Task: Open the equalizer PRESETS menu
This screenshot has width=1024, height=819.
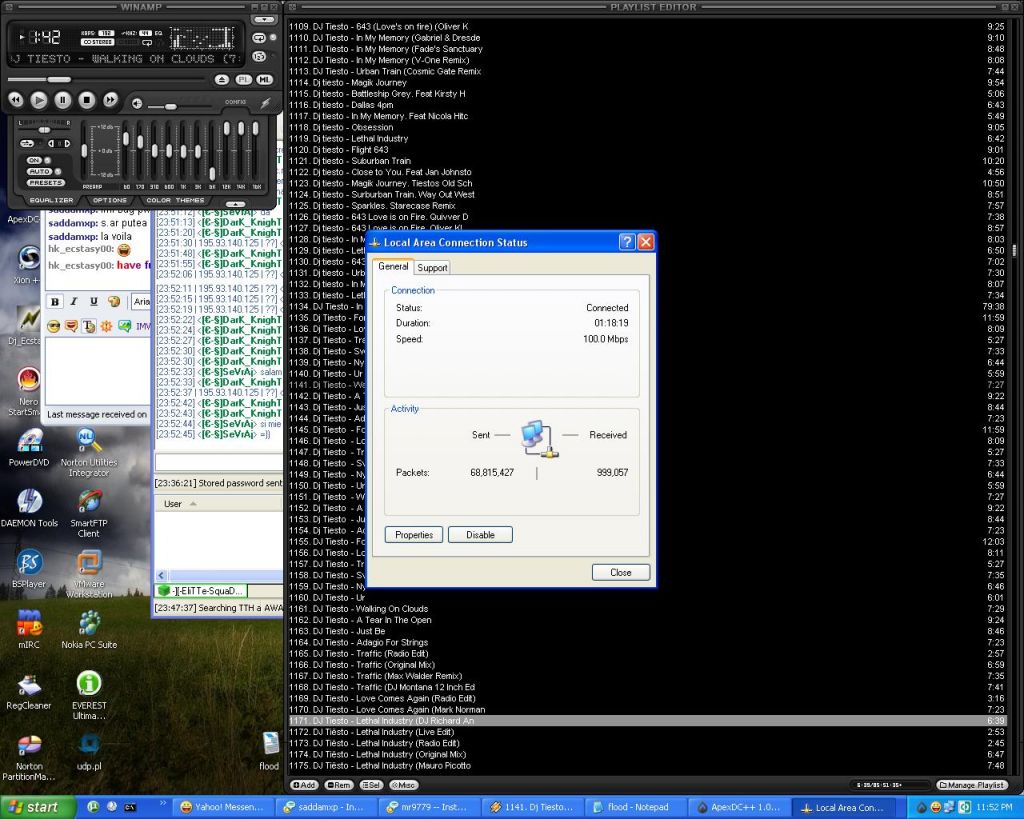Action: click(x=46, y=183)
